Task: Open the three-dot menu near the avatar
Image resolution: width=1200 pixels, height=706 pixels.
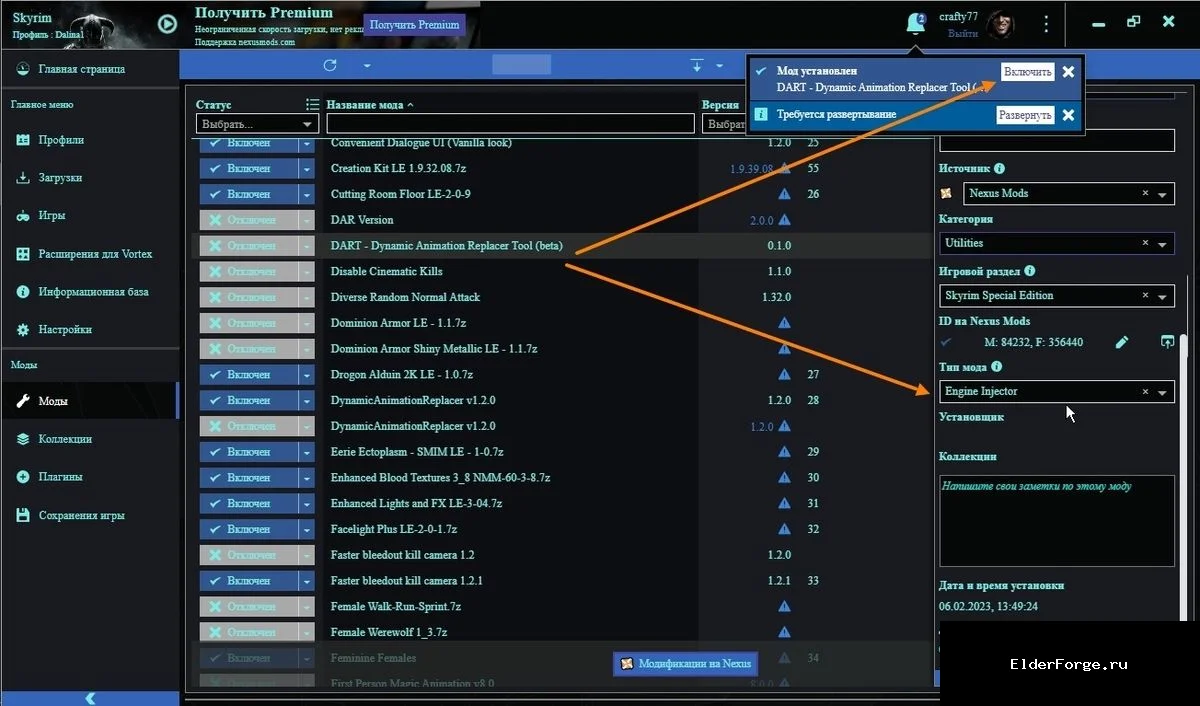Action: point(1045,24)
